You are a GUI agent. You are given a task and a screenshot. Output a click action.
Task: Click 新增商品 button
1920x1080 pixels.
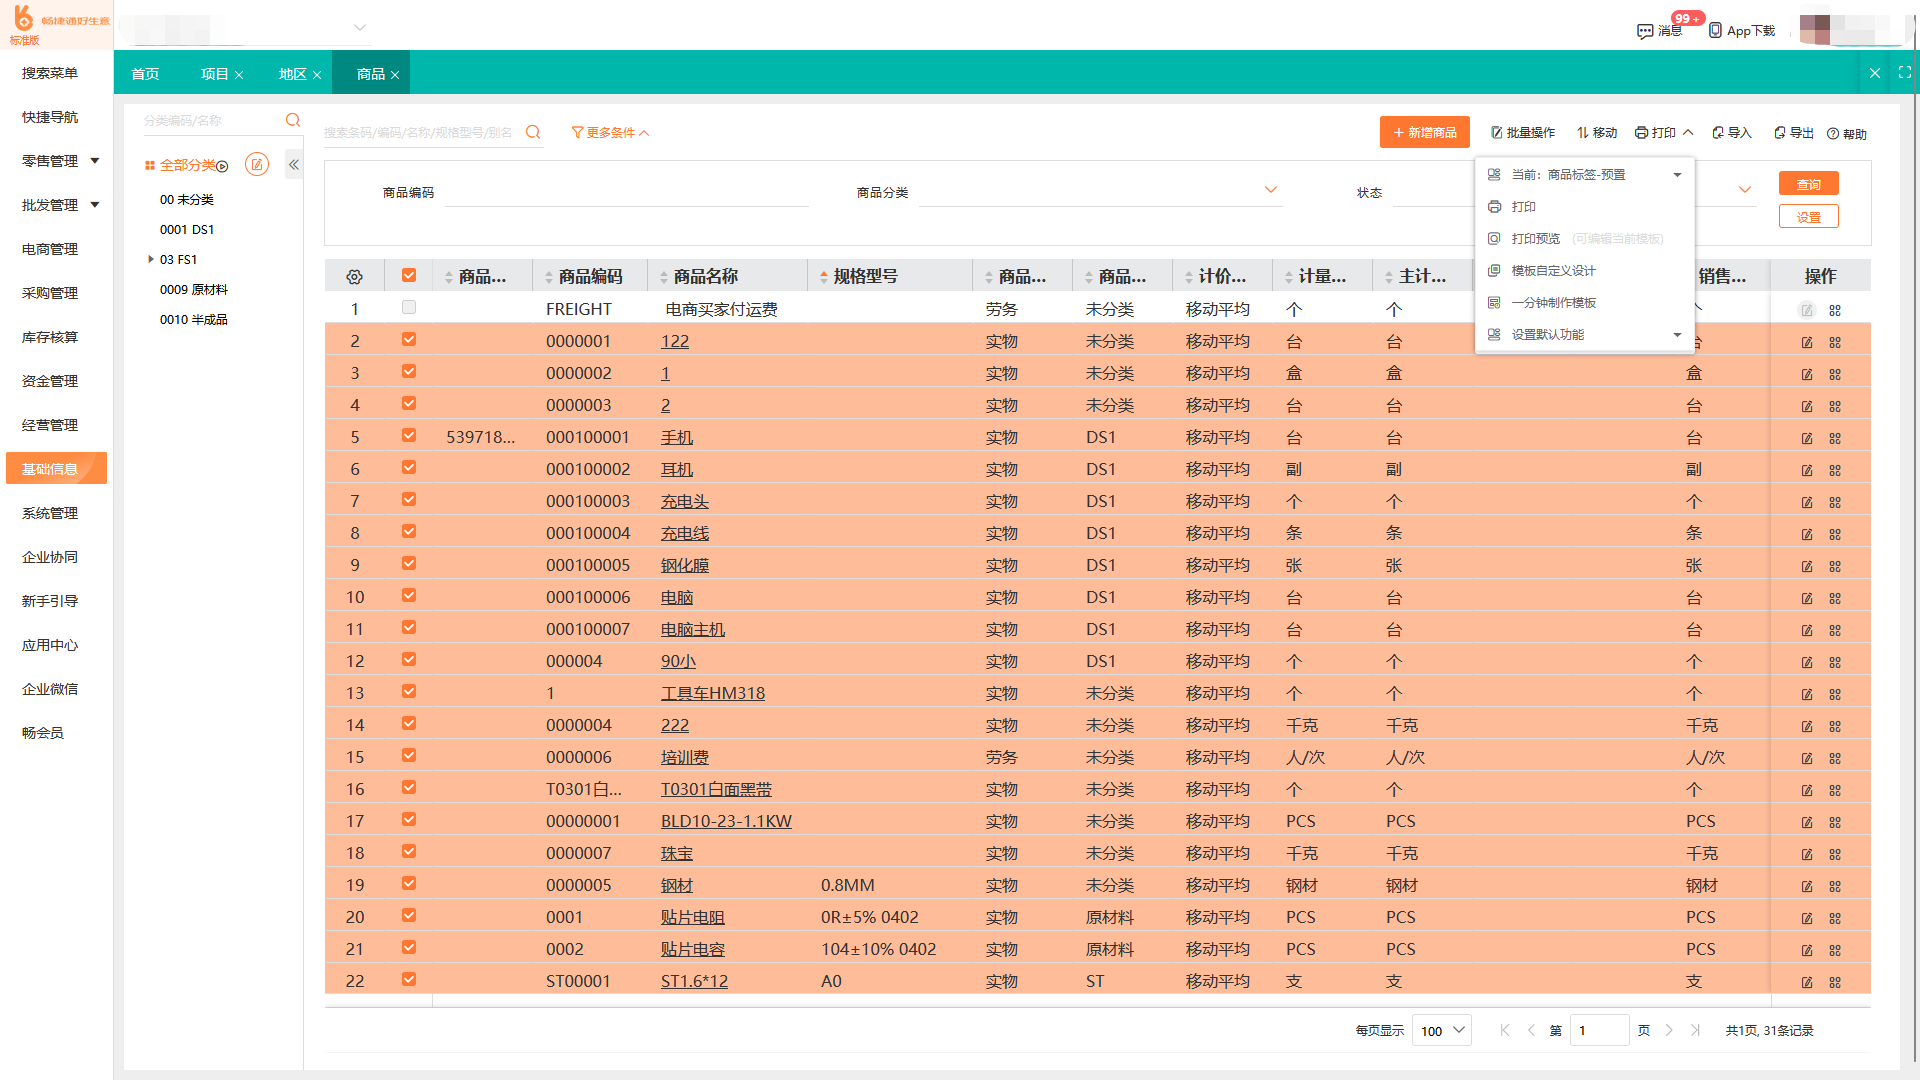coord(1423,131)
